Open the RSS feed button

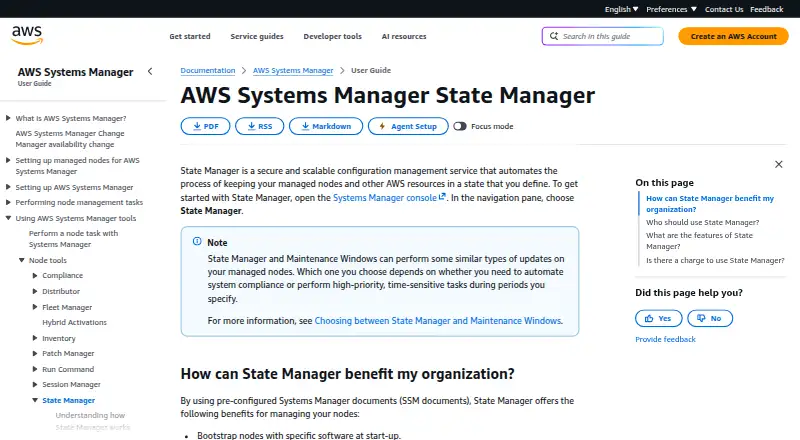click(260, 126)
